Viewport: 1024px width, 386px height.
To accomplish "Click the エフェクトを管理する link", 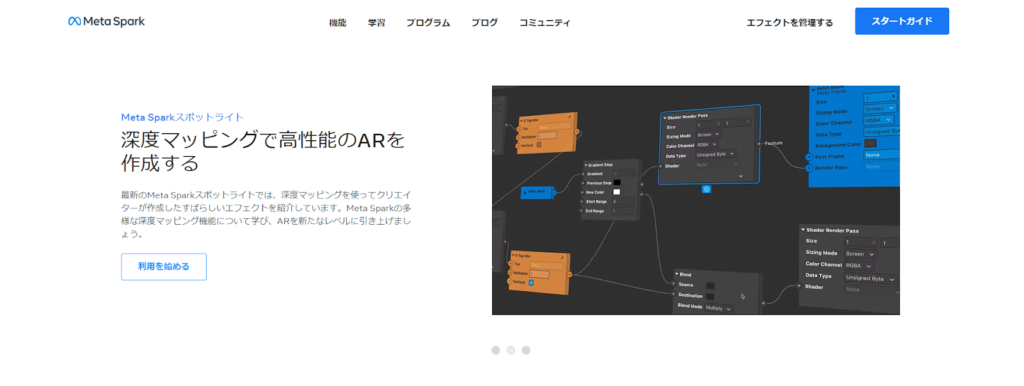I will (790, 23).
